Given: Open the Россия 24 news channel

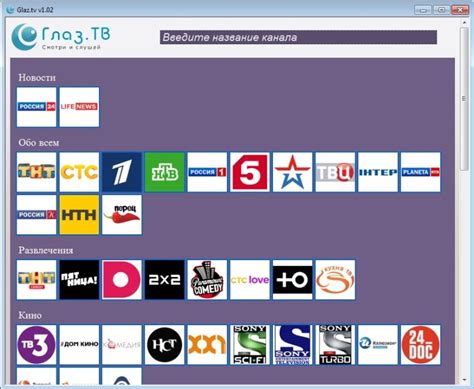Looking at the screenshot, I should [37, 107].
